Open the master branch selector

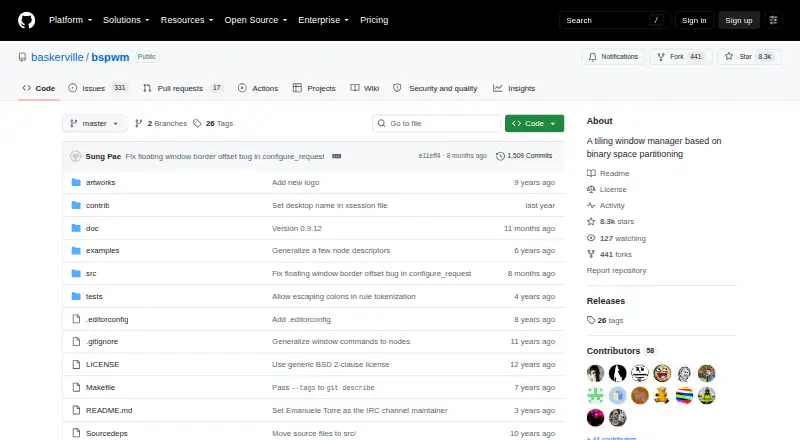(94, 124)
